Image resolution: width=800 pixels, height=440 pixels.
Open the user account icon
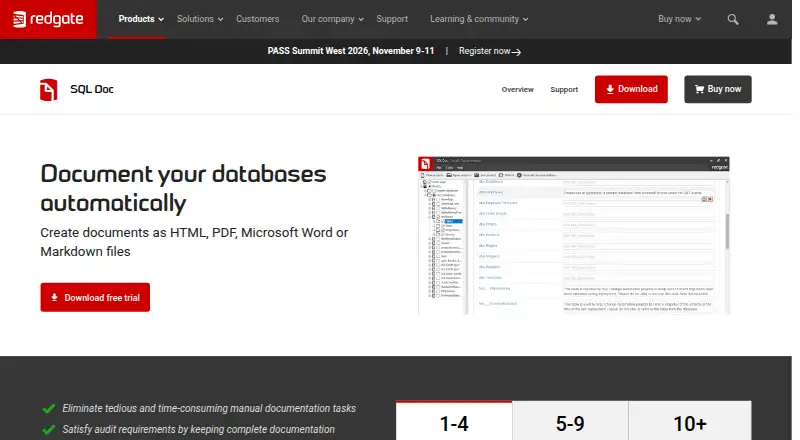[x=772, y=19]
